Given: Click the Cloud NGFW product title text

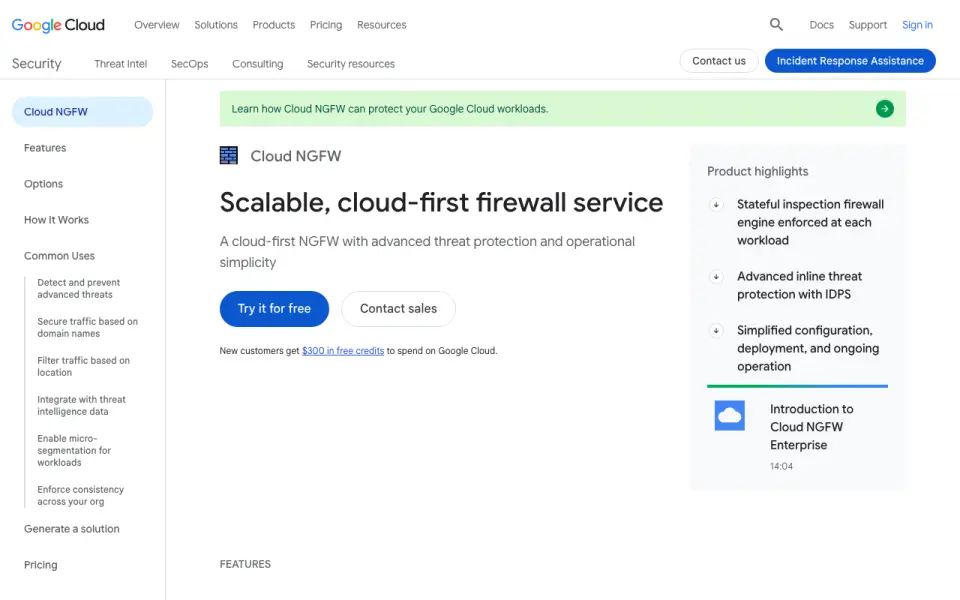Looking at the screenshot, I should (296, 156).
